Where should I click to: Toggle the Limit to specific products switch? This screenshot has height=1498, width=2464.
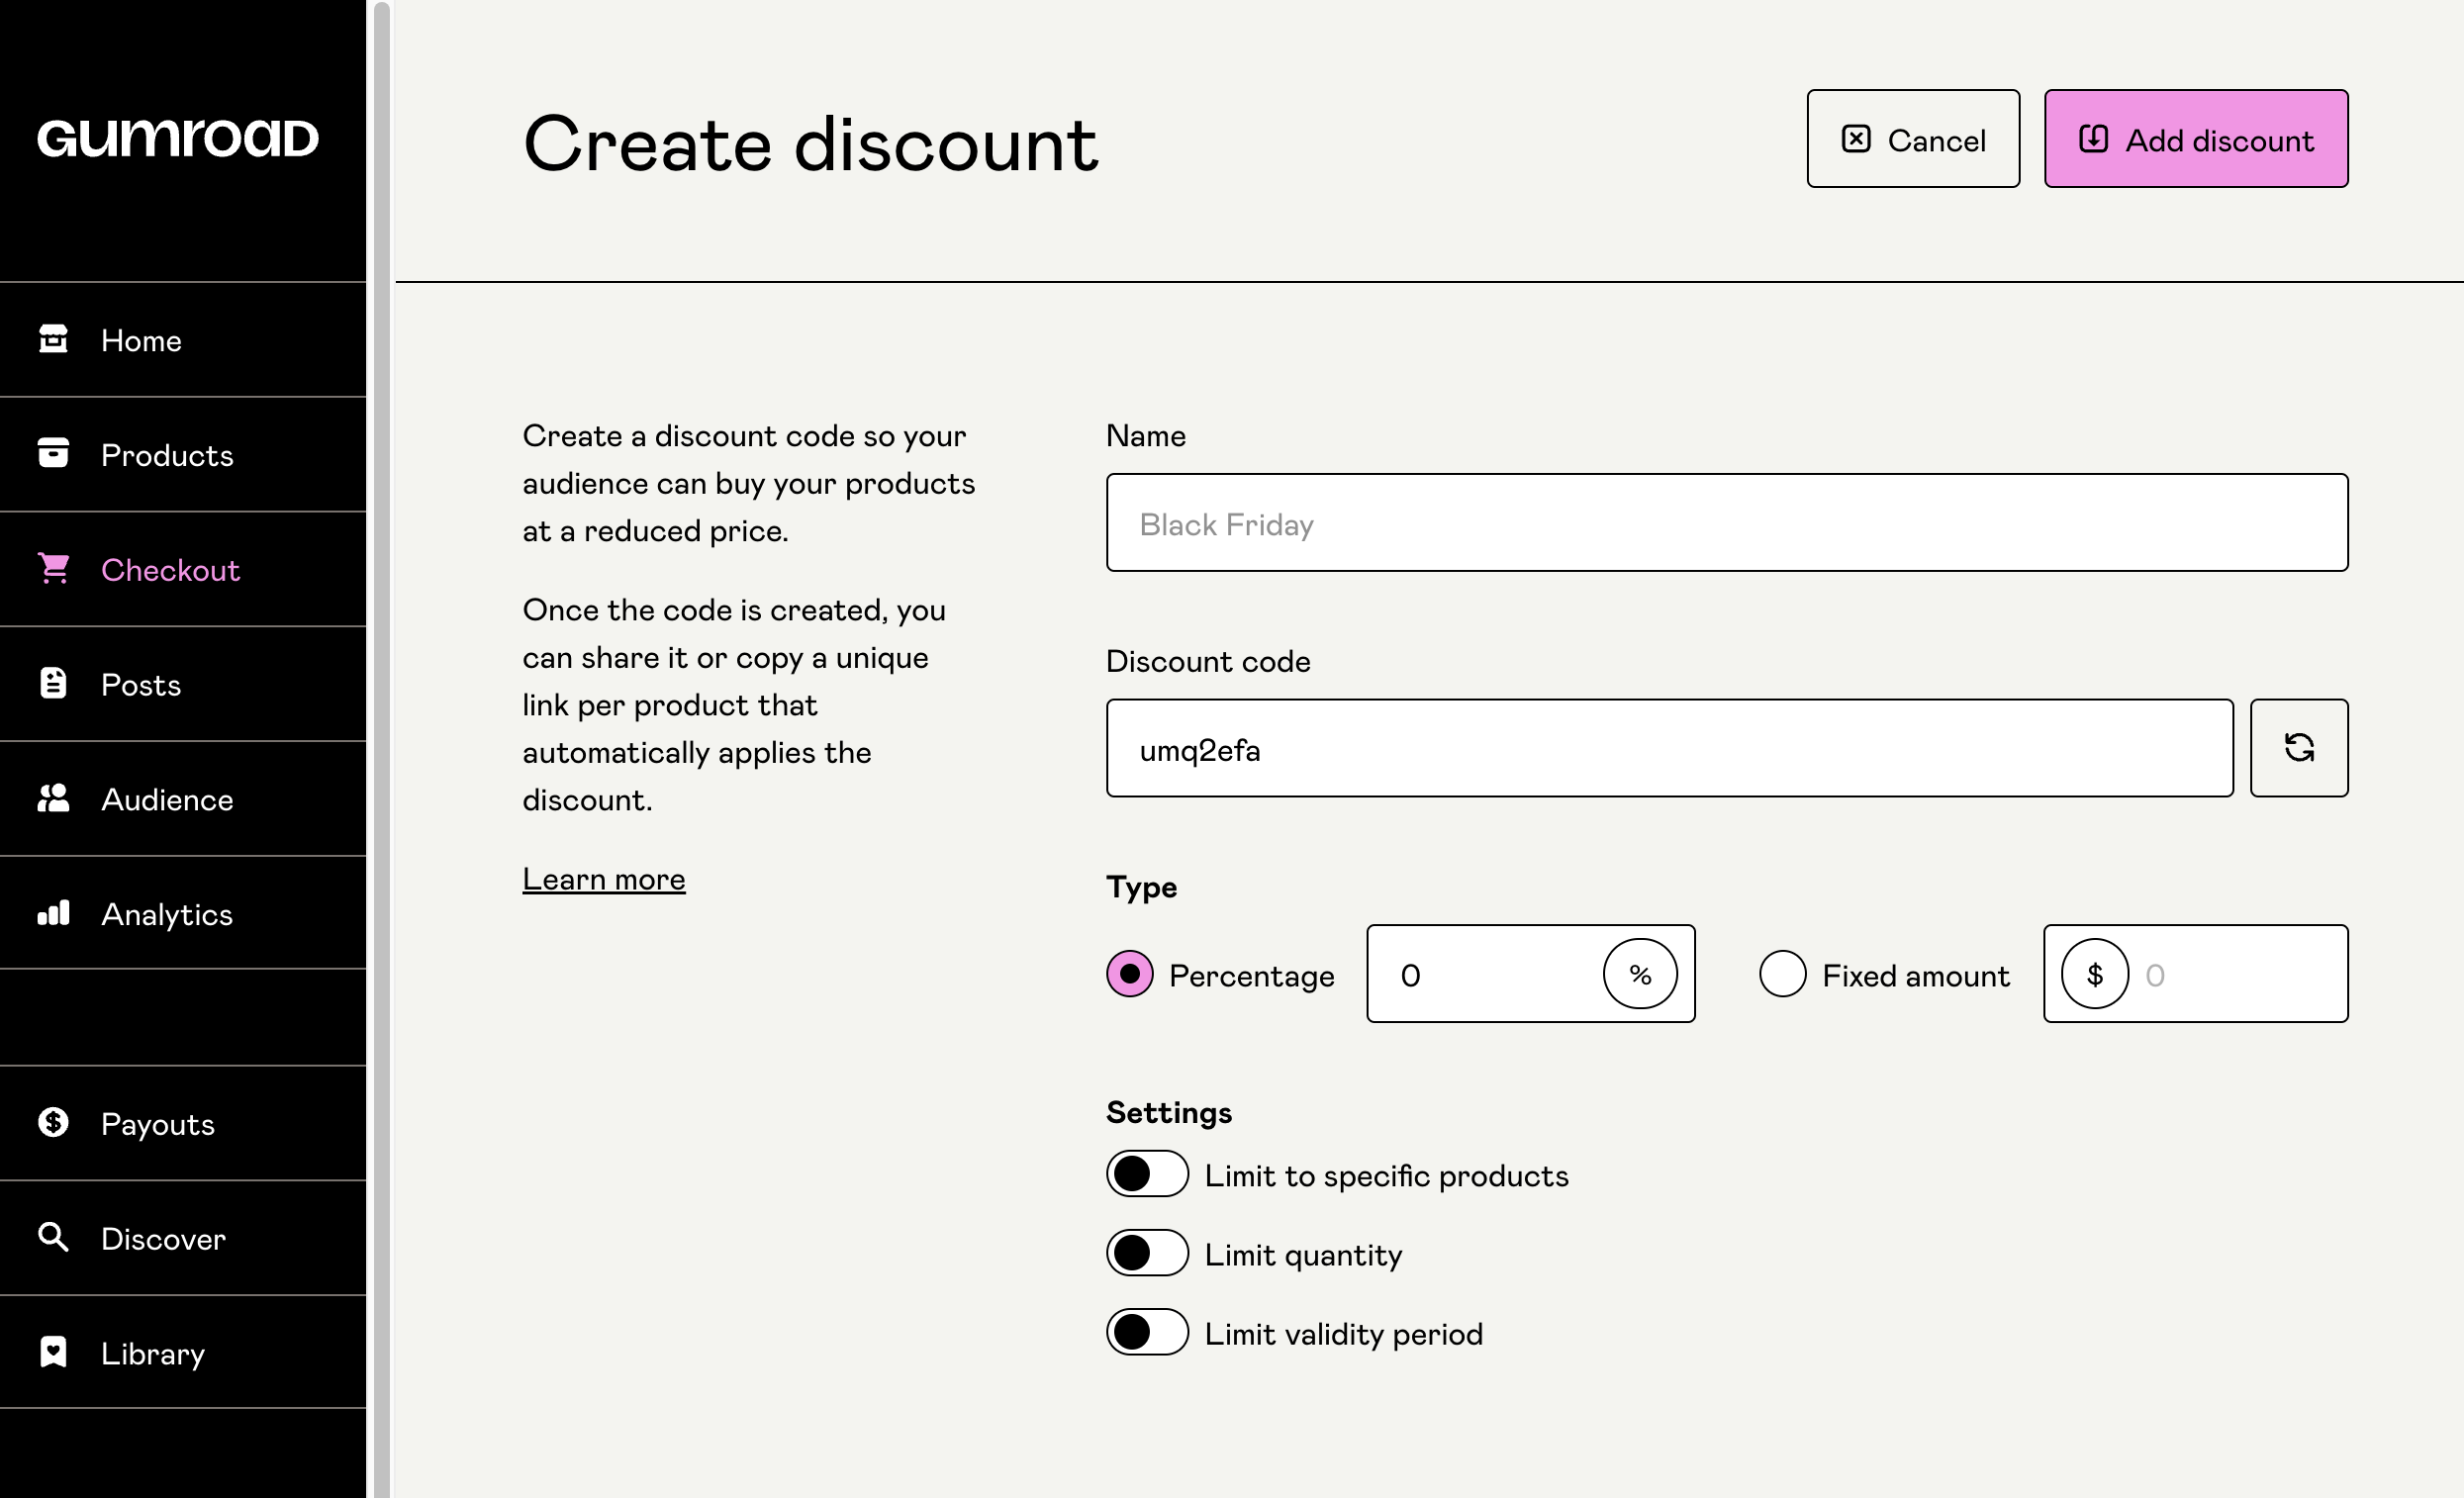coord(1146,1174)
